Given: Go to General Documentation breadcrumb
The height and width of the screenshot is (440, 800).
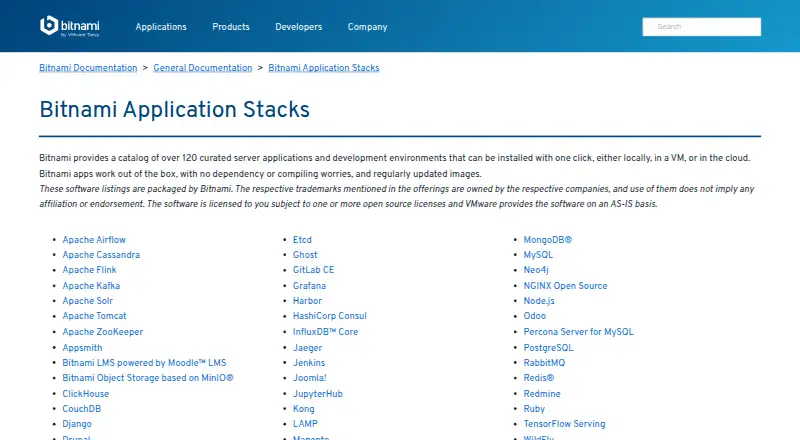Looking at the screenshot, I should pos(203,68).
